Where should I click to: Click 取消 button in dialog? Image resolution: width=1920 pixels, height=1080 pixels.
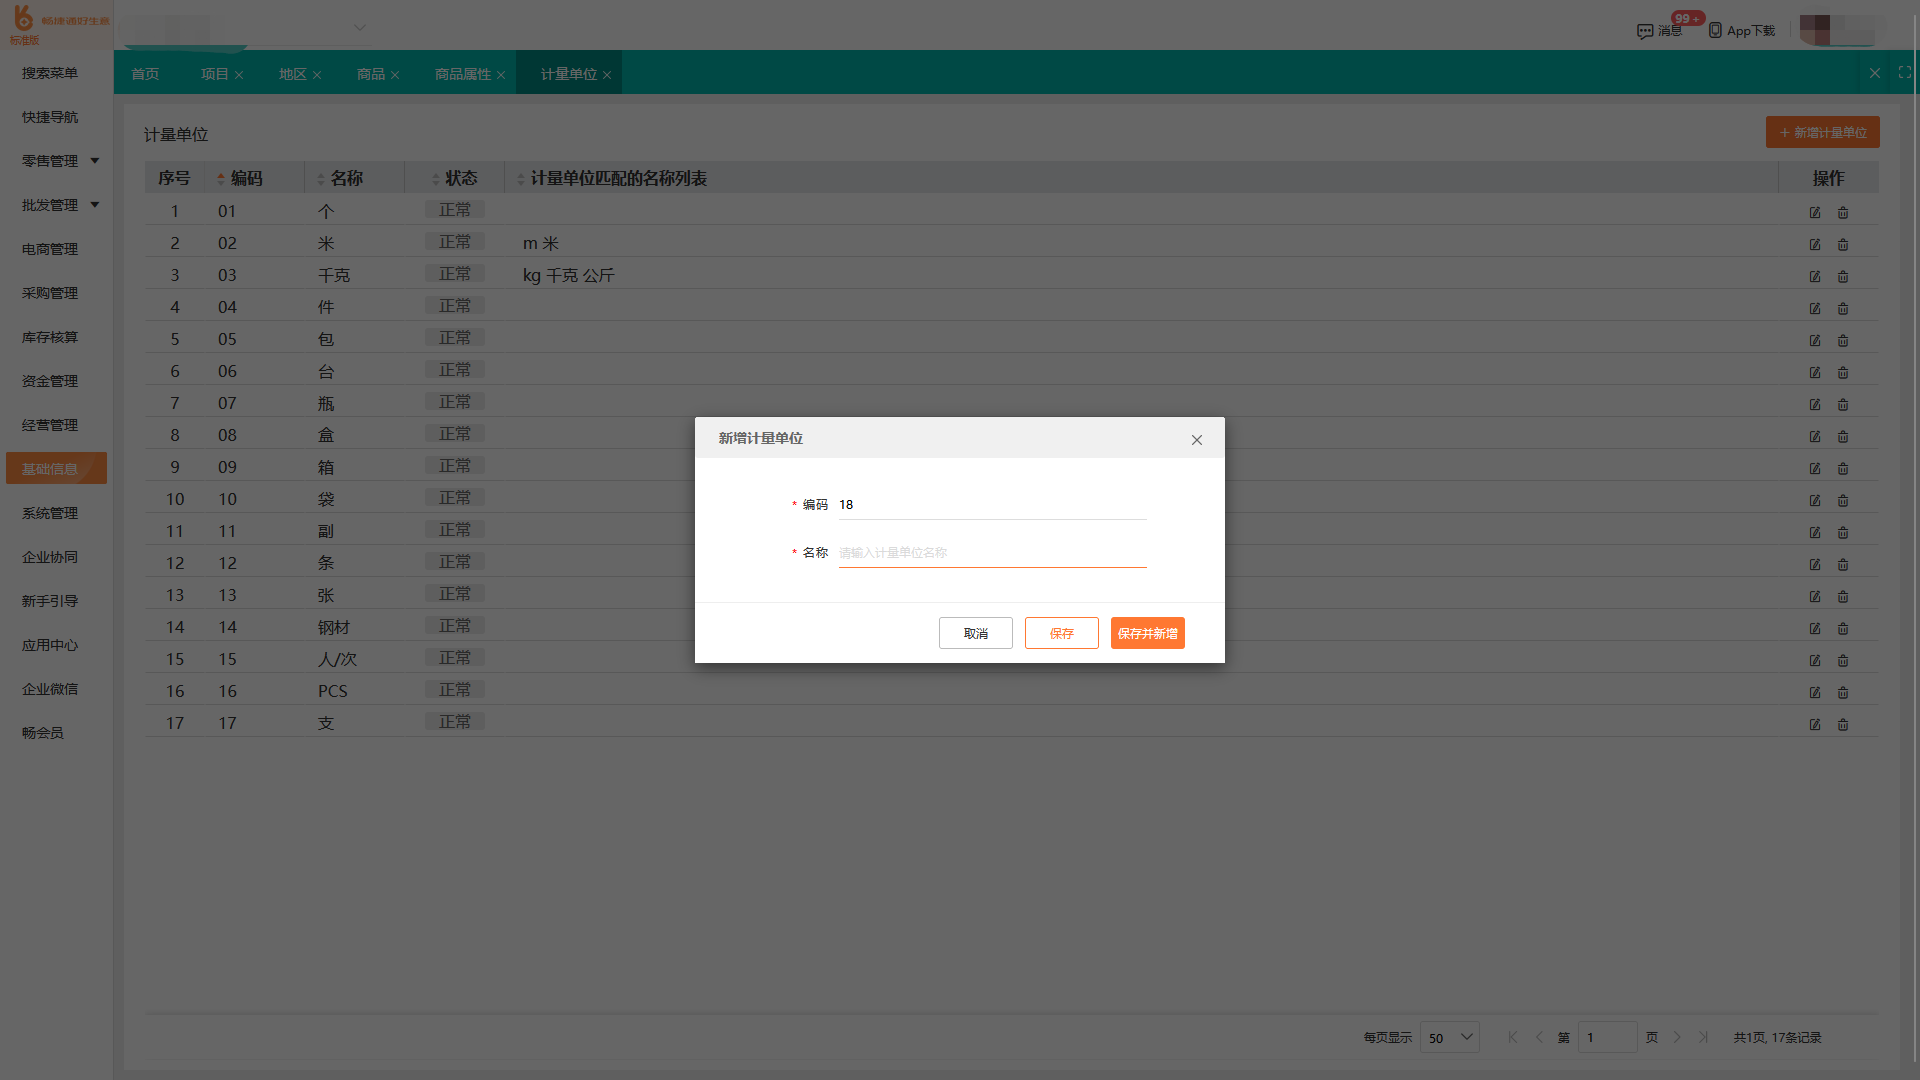pos(976,633)
